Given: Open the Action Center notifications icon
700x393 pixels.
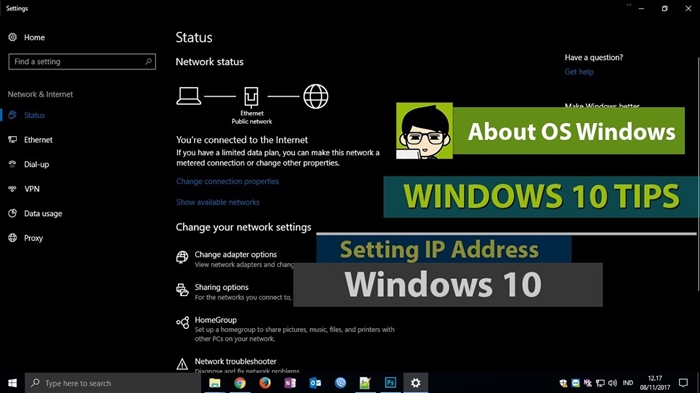Looking at the screenshot, I should (x=683, y=383).
